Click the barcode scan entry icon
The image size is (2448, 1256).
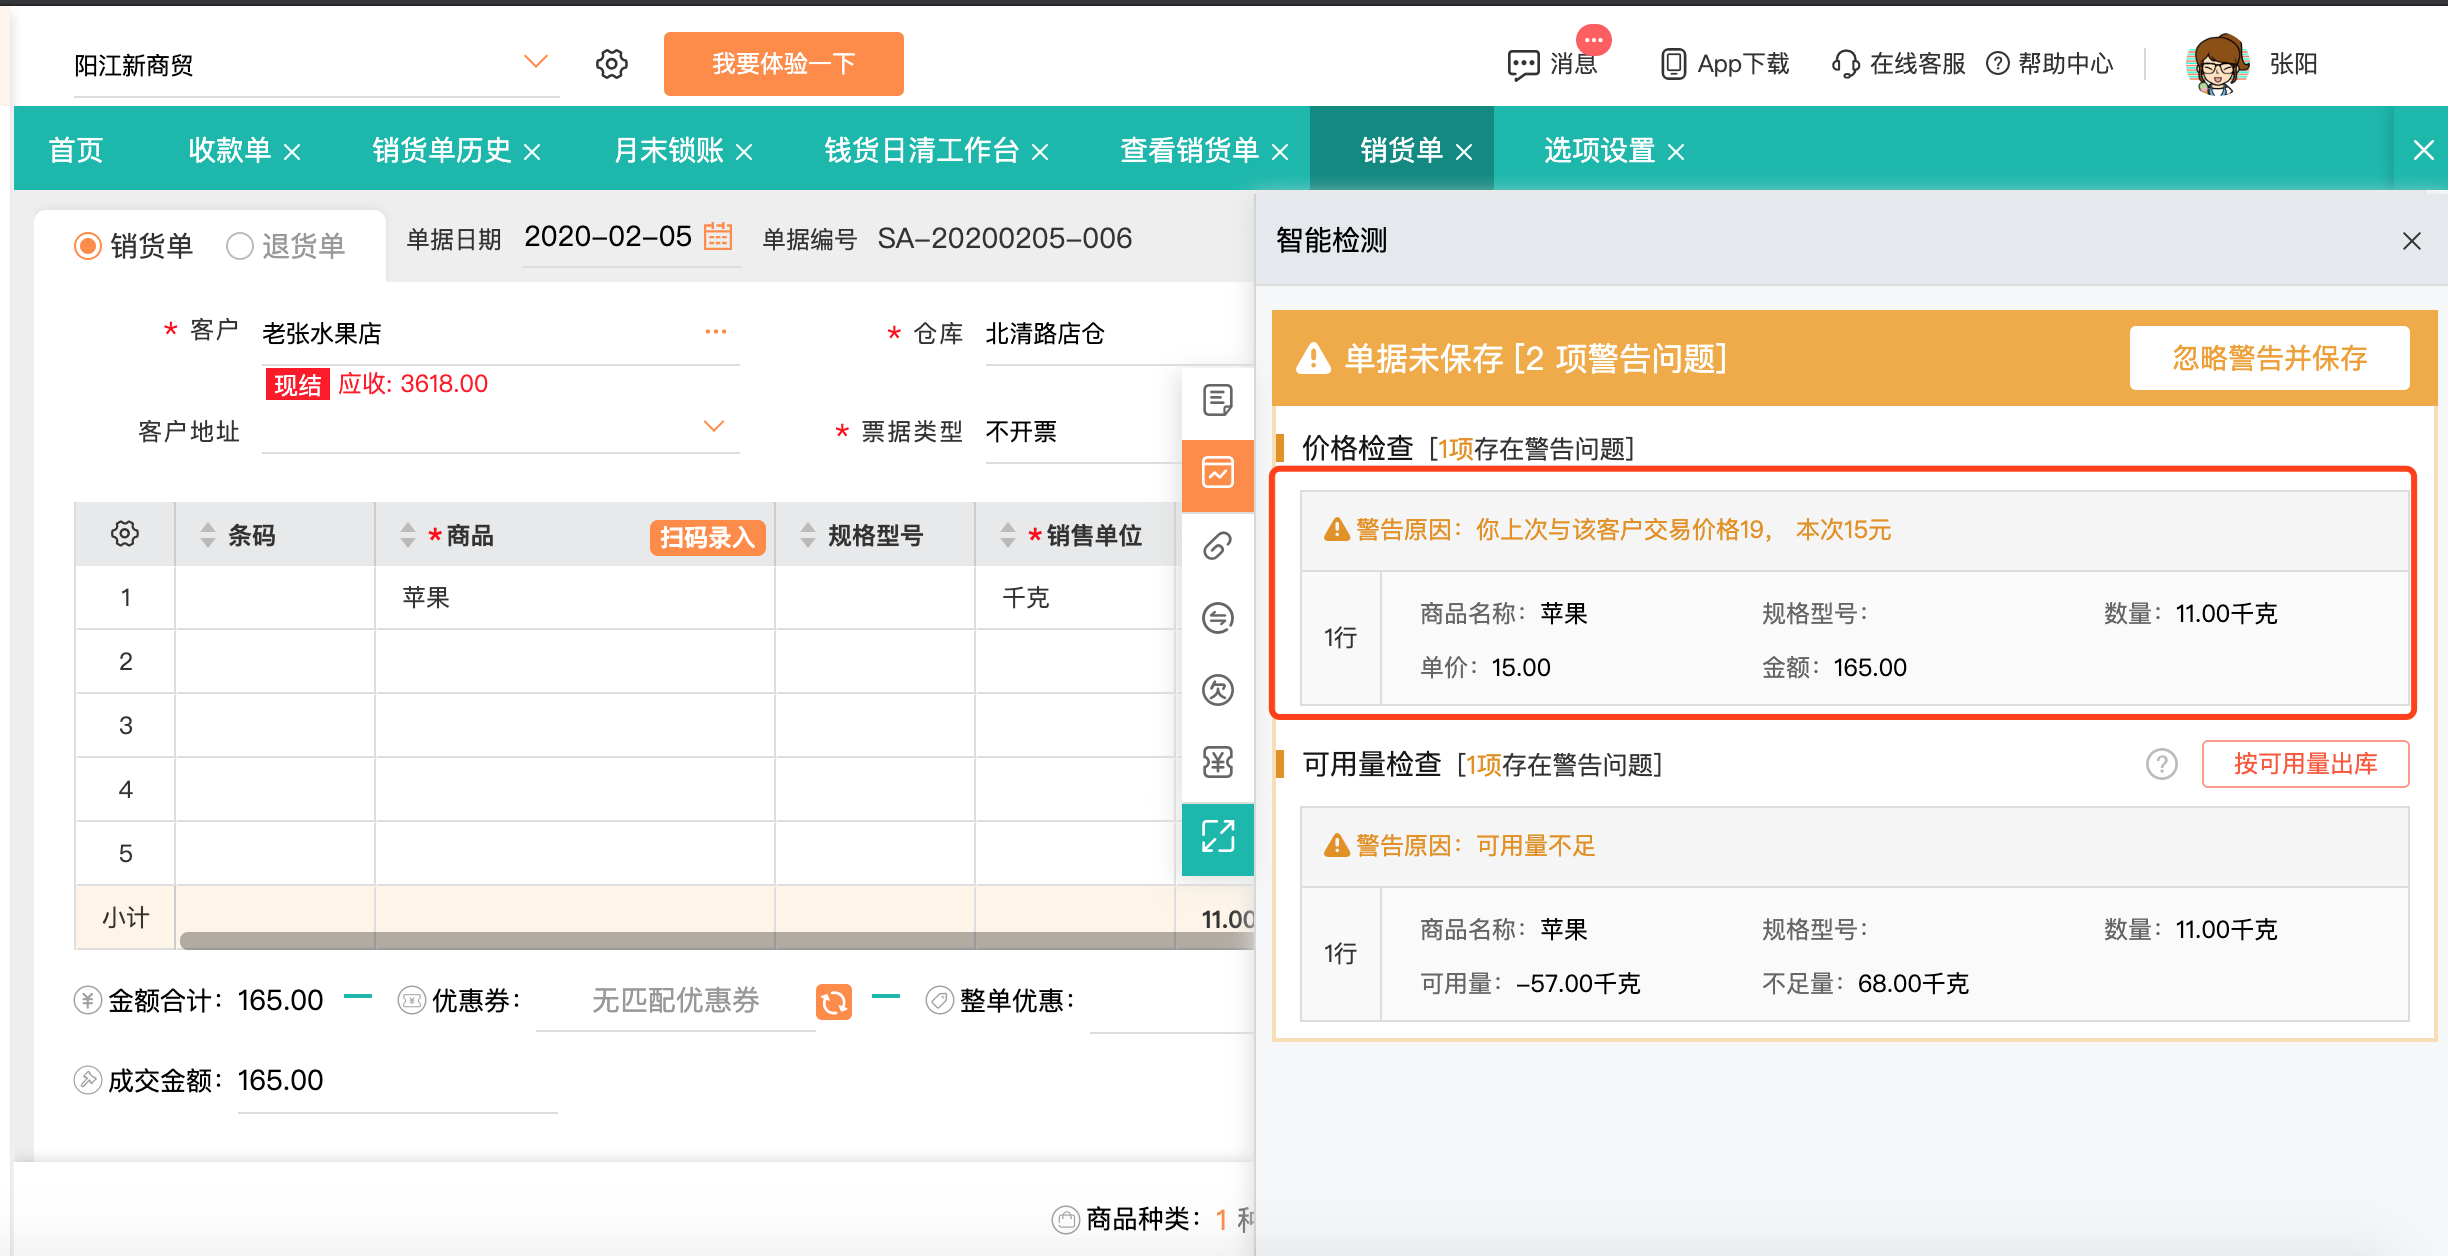point(708,537)
